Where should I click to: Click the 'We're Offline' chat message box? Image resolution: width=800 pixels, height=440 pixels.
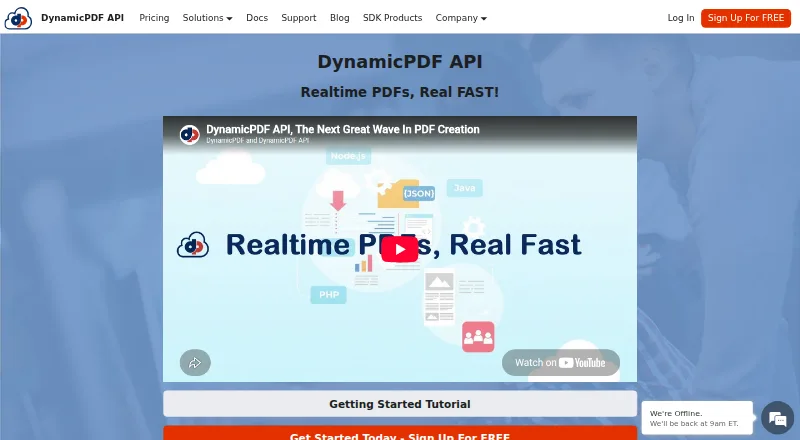697,418
